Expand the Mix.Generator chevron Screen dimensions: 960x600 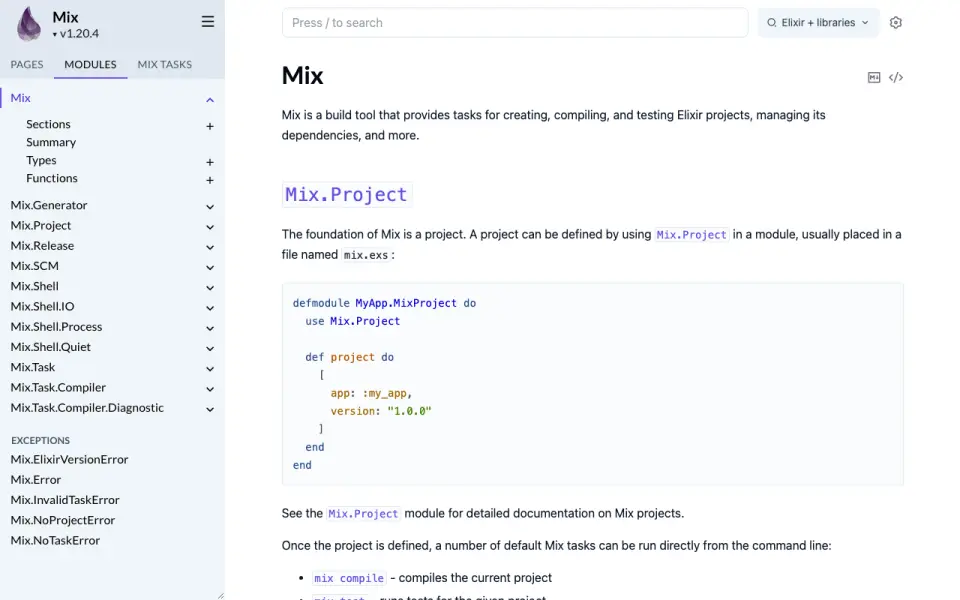pos(210,207)
